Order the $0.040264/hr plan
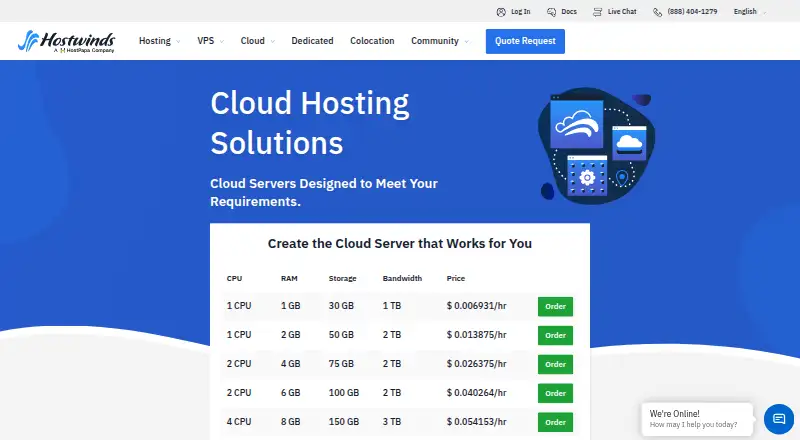The width and height of the screenshot is (800, 440). [555, 394]
